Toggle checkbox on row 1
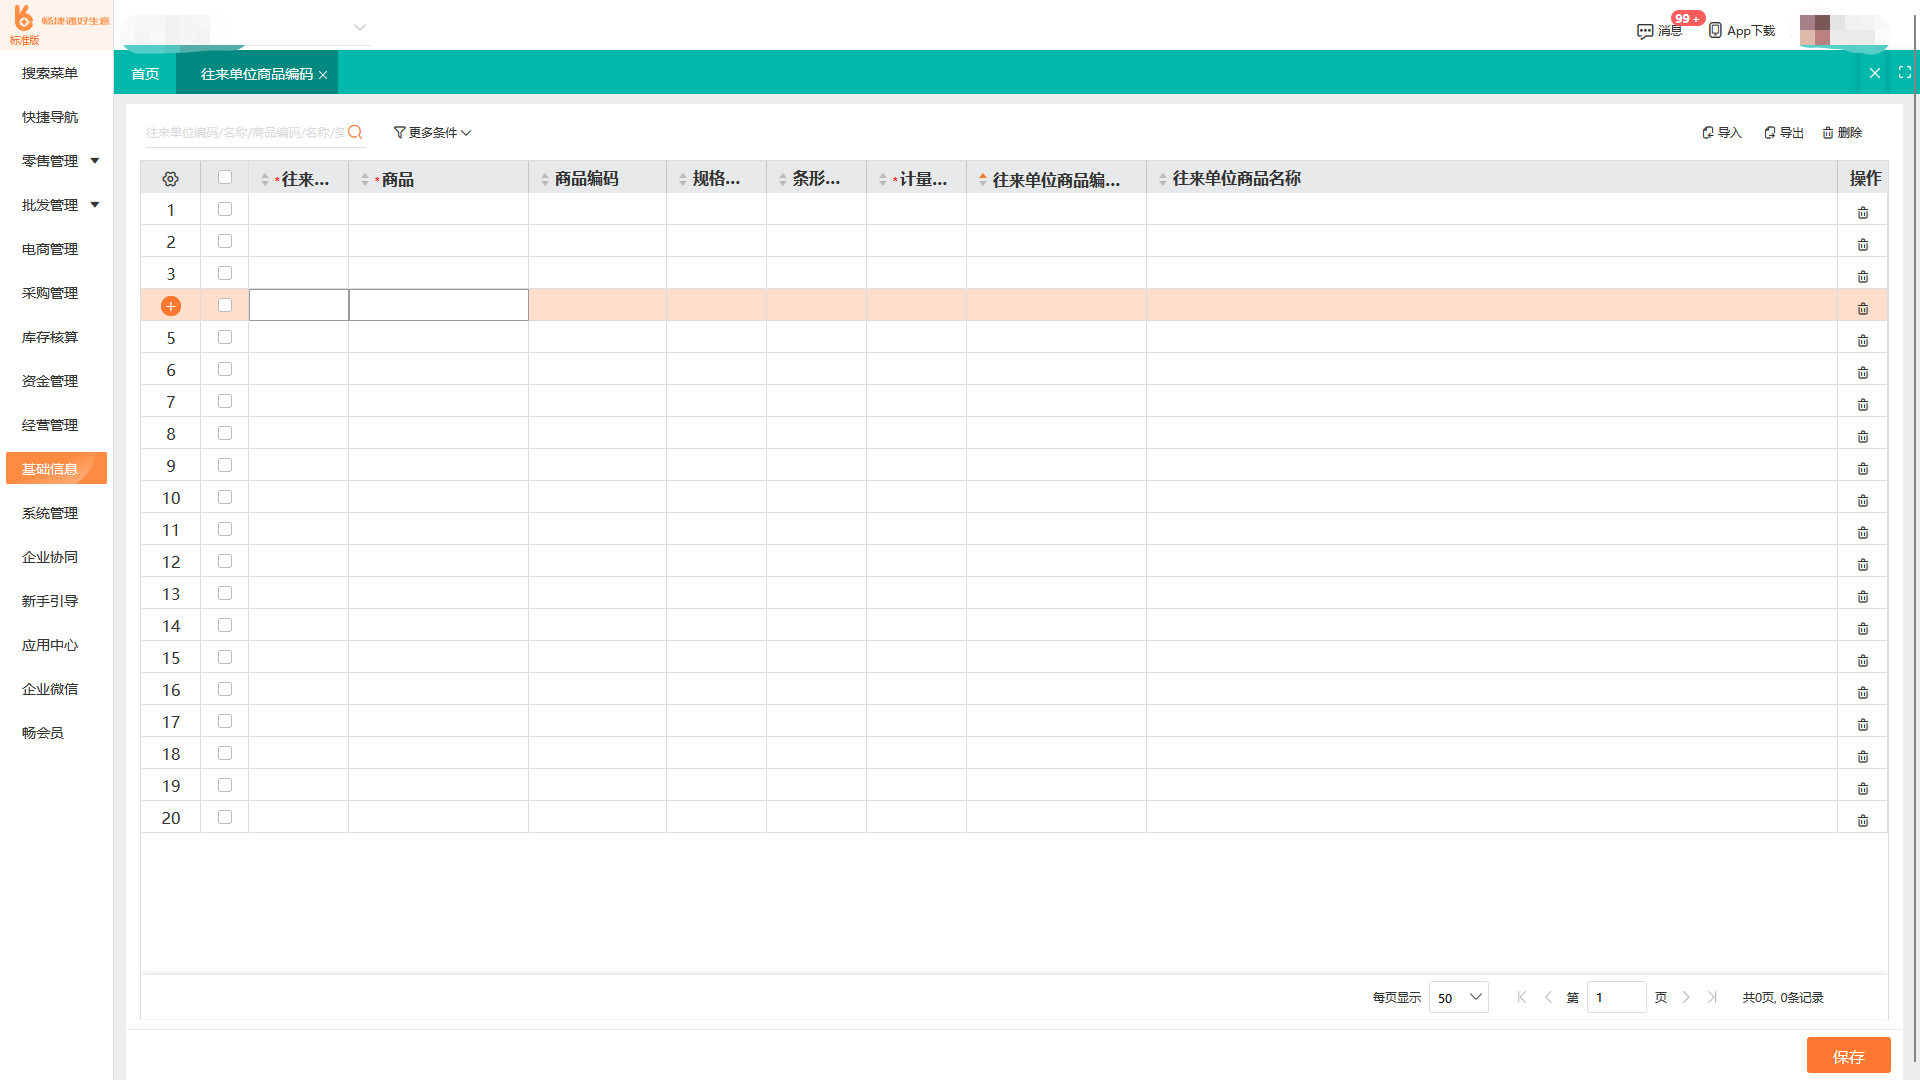The height and width of the screenshot is (1080, 1920). 224,208
